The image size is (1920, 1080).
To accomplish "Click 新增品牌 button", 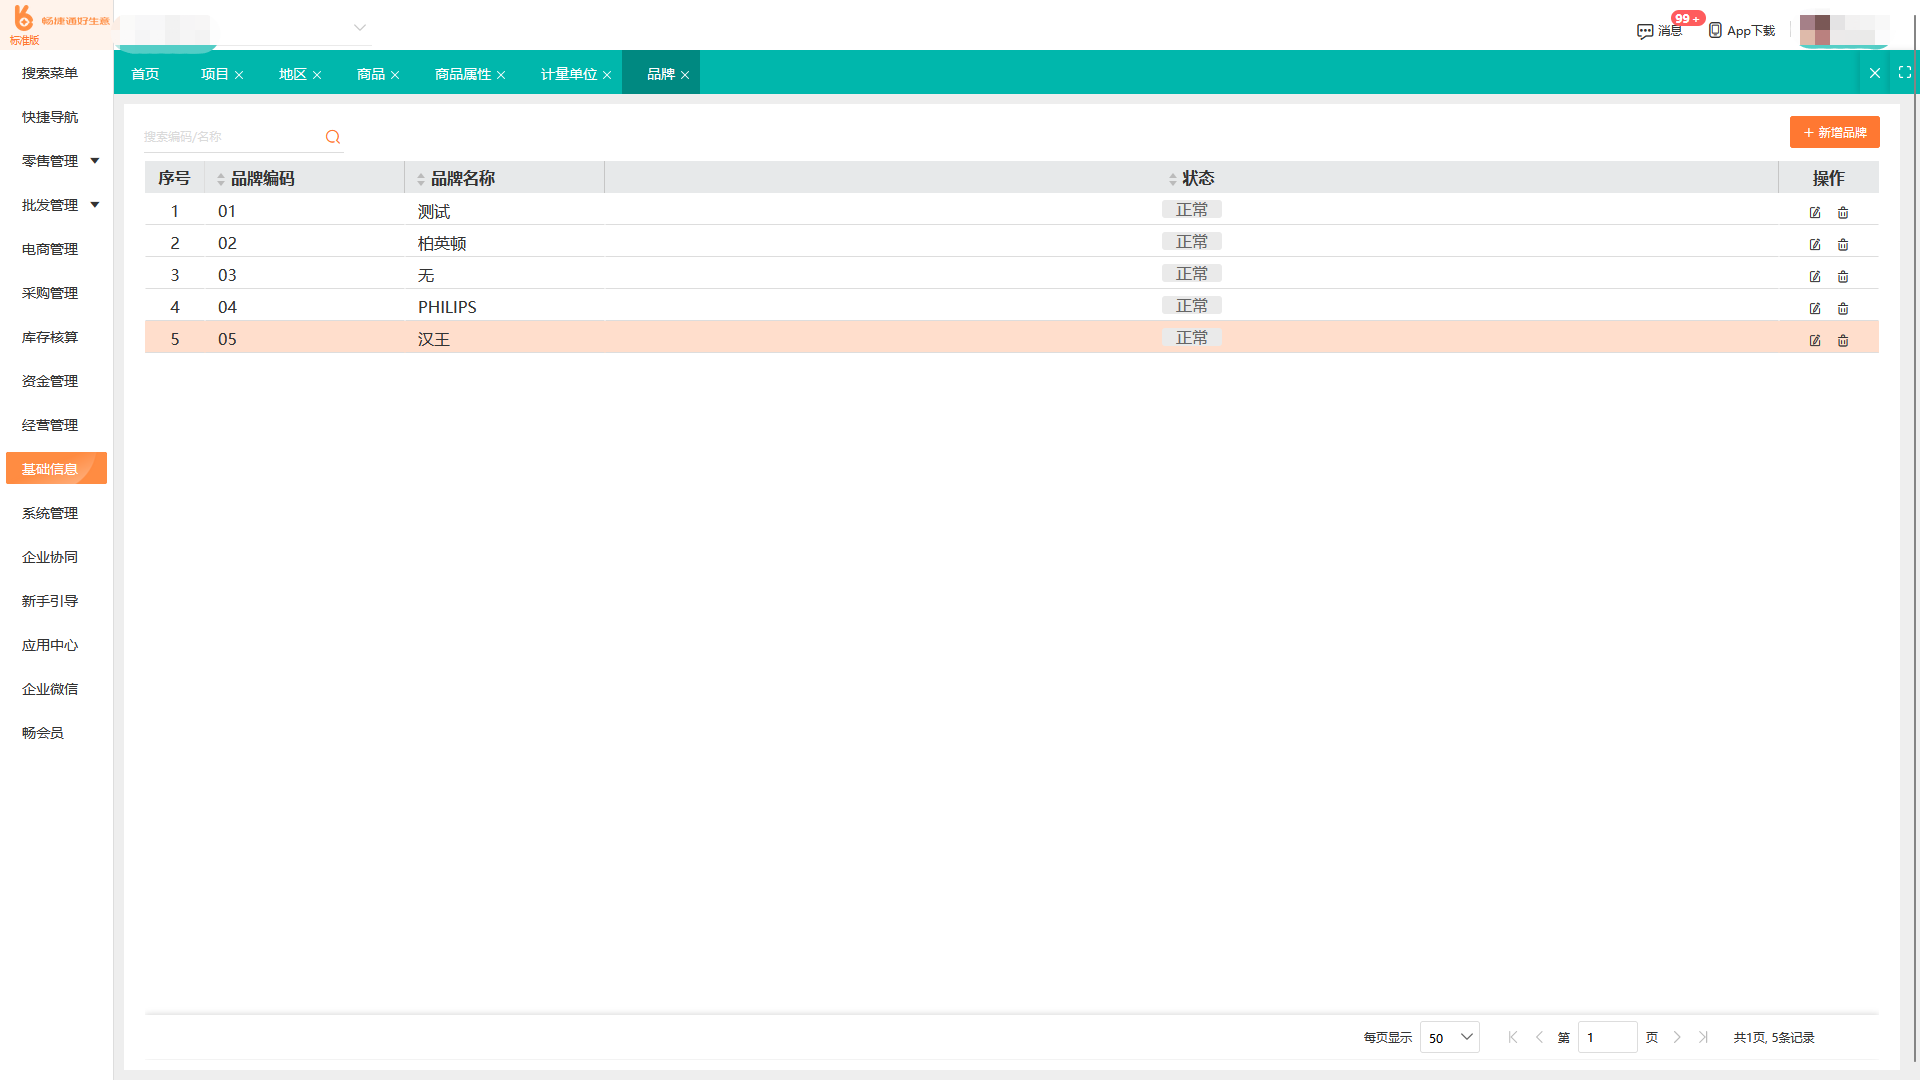I will (x=1834, y=132).
